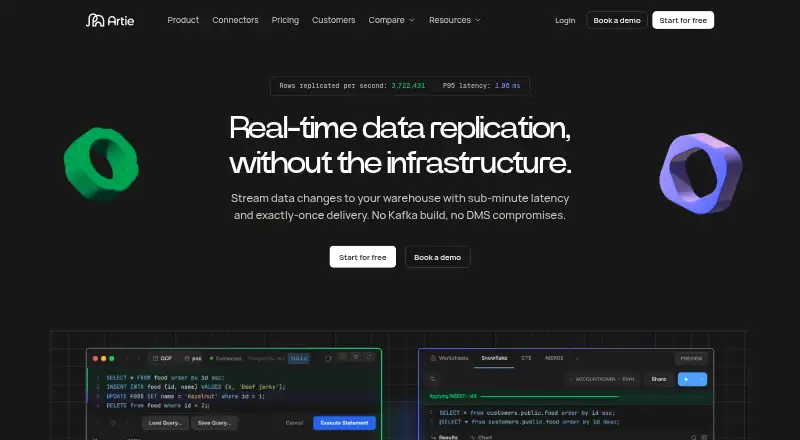The width and height of the screenshot is (800, 440).
Task: Expand the Resources dropdown menu
Action: coord(455,20)
